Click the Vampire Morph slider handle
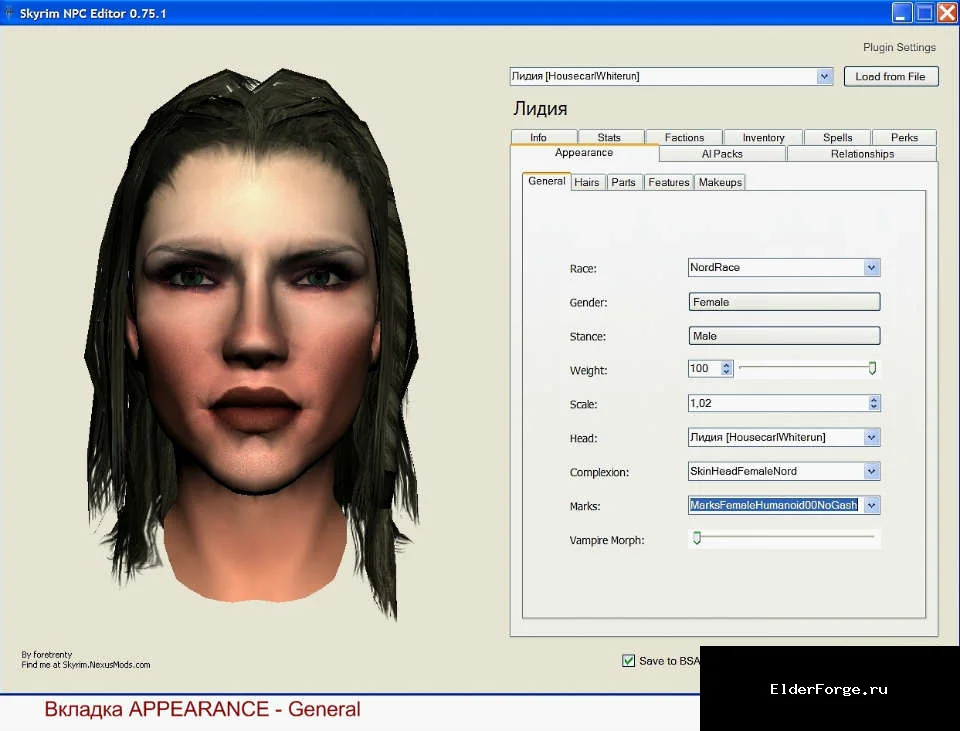Image resolution: width=960 pixels, height=731 pixels. click(697, 538)
